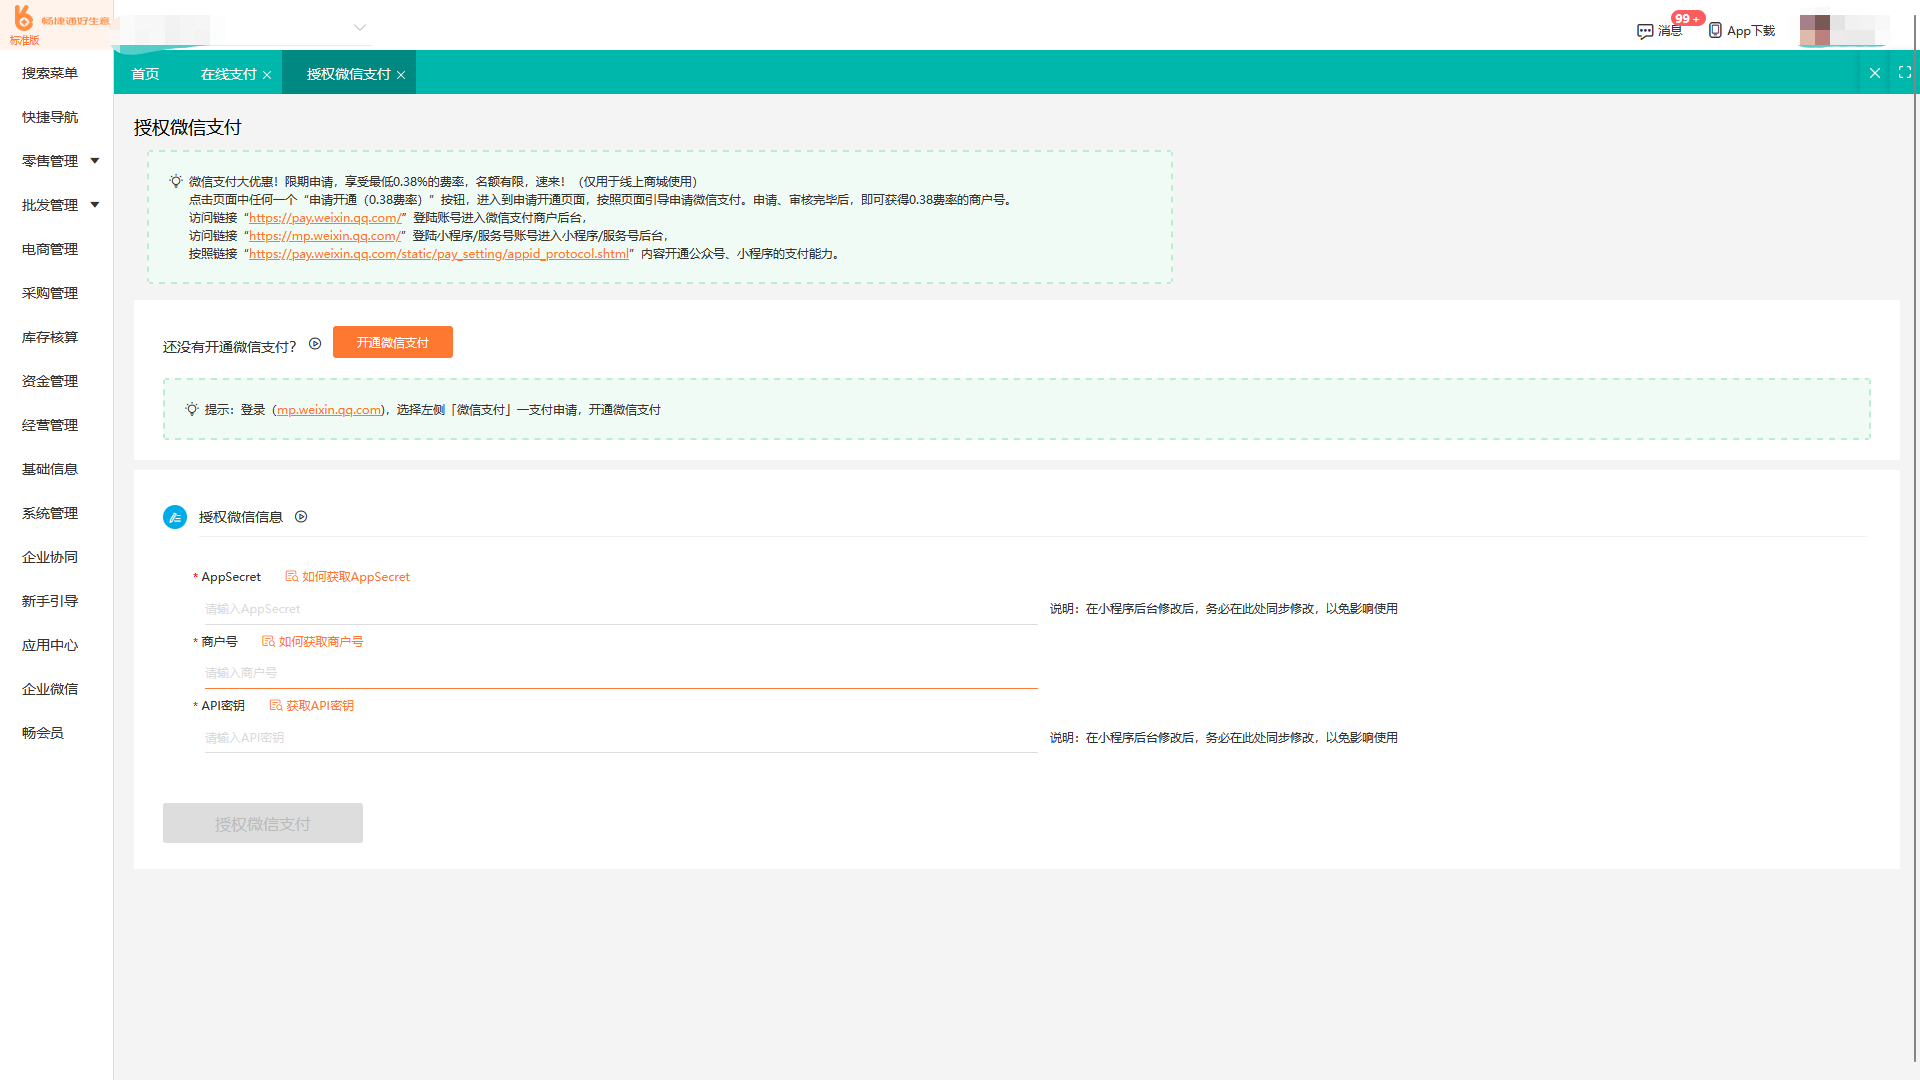Click the 授权微信支付信息 info icon

pos(301,517)
